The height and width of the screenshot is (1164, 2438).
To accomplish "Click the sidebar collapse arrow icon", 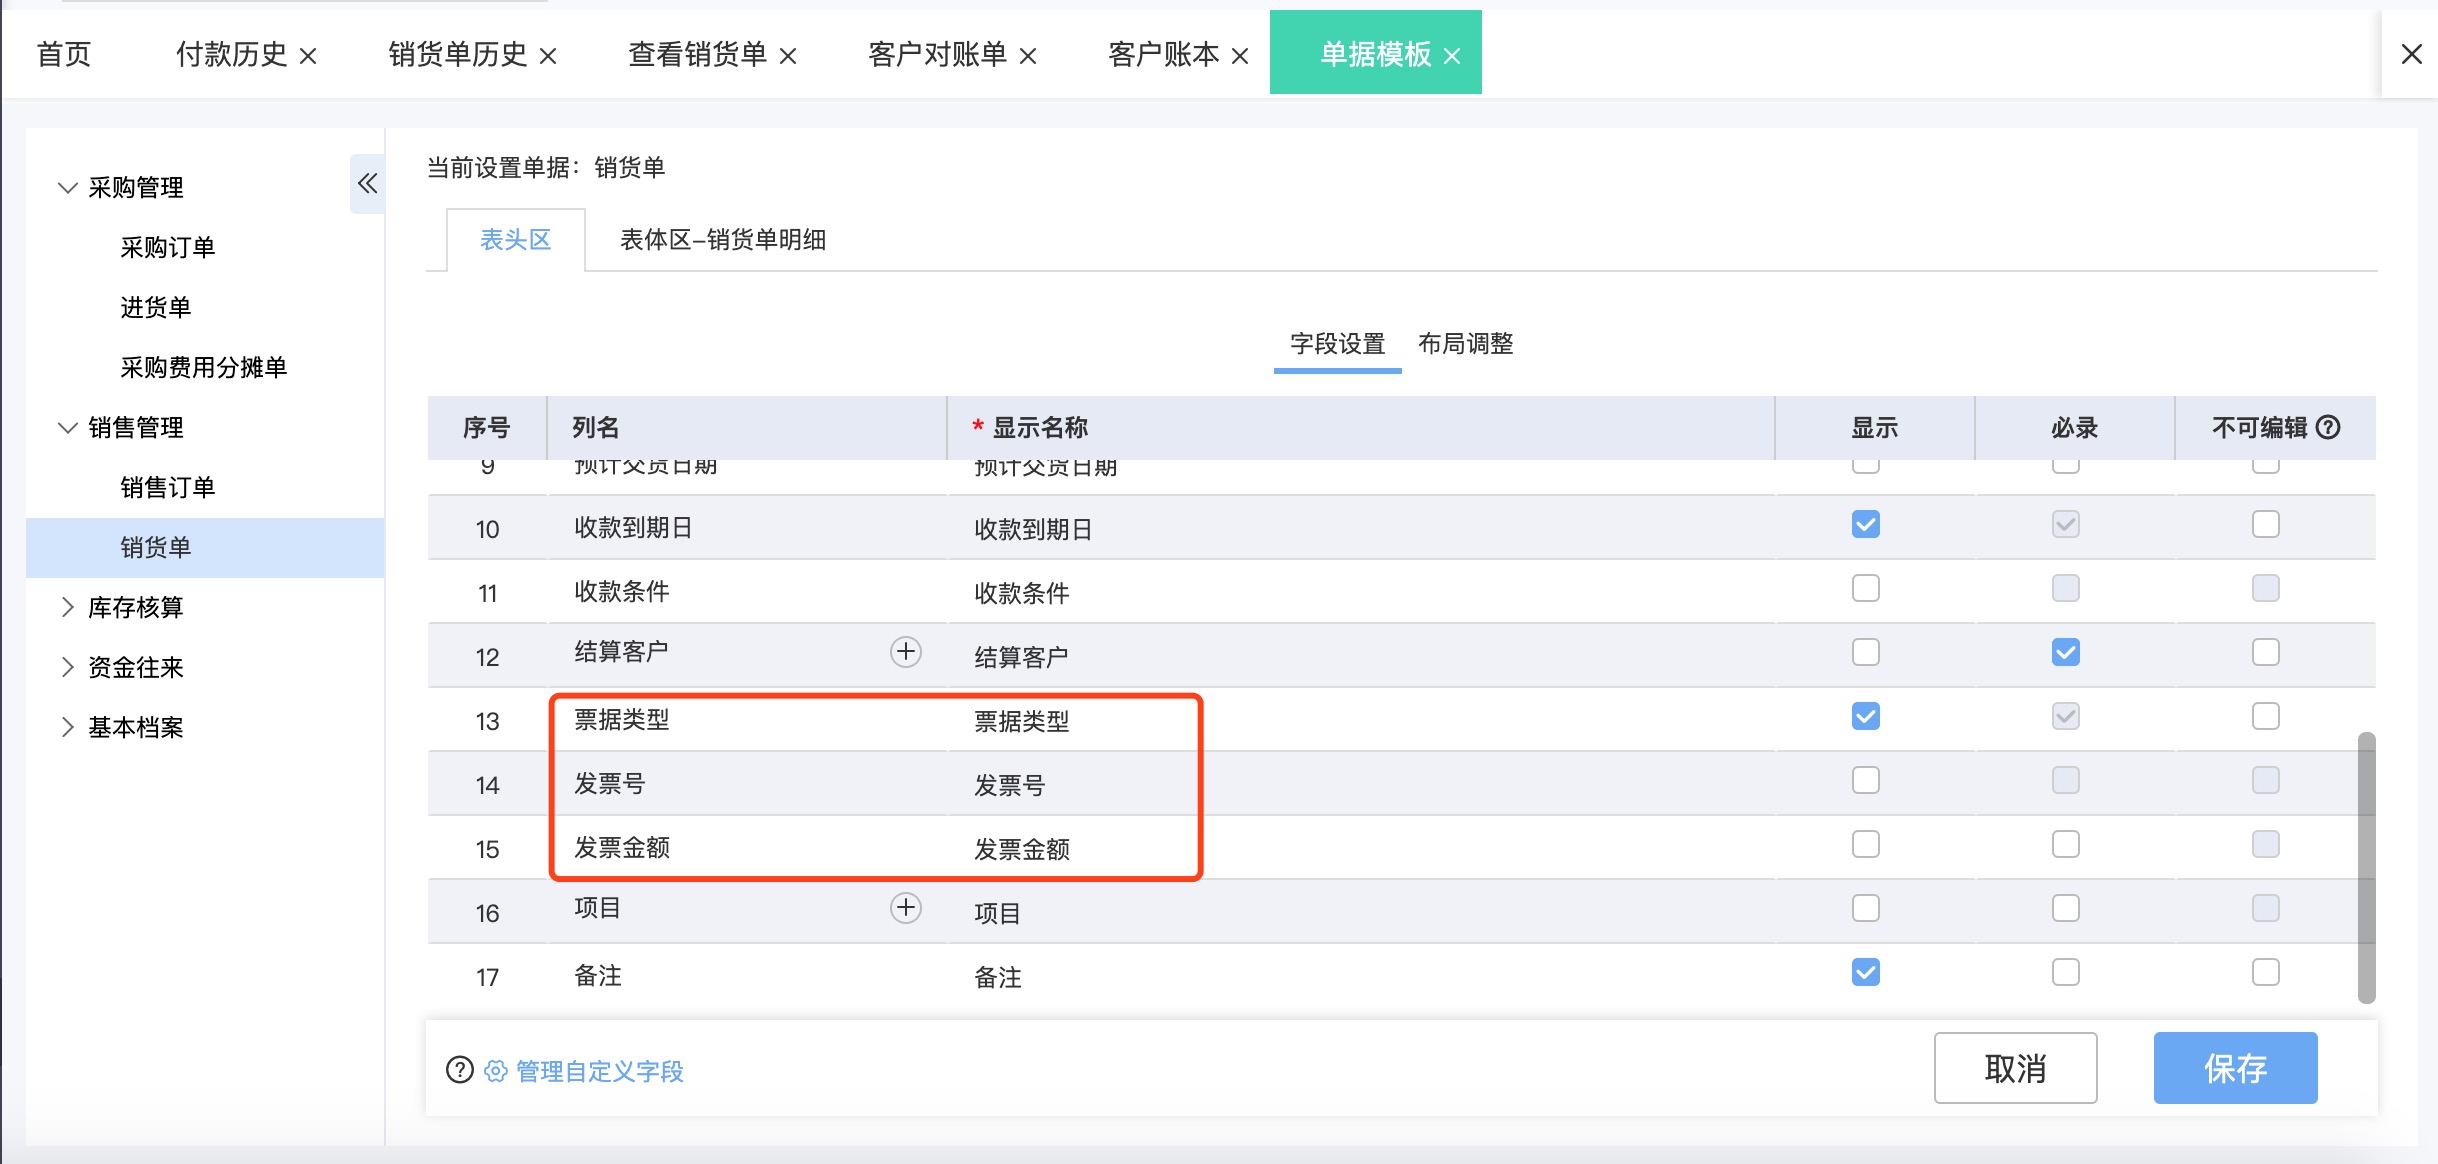I will point(367,183).
